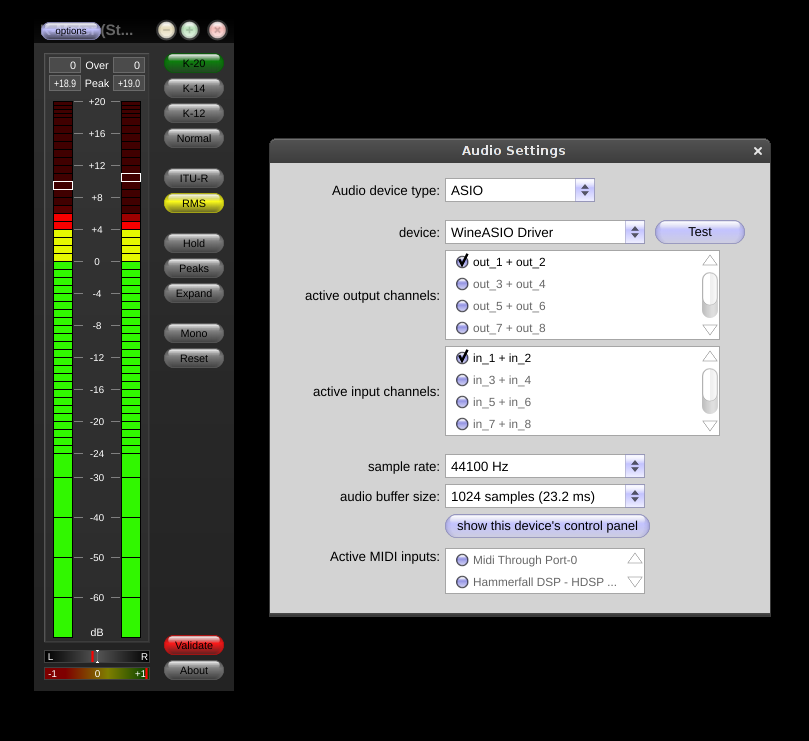809x741 pixels.
Task: Switch to the K-14 meter scale
Action: click(193, 88)
